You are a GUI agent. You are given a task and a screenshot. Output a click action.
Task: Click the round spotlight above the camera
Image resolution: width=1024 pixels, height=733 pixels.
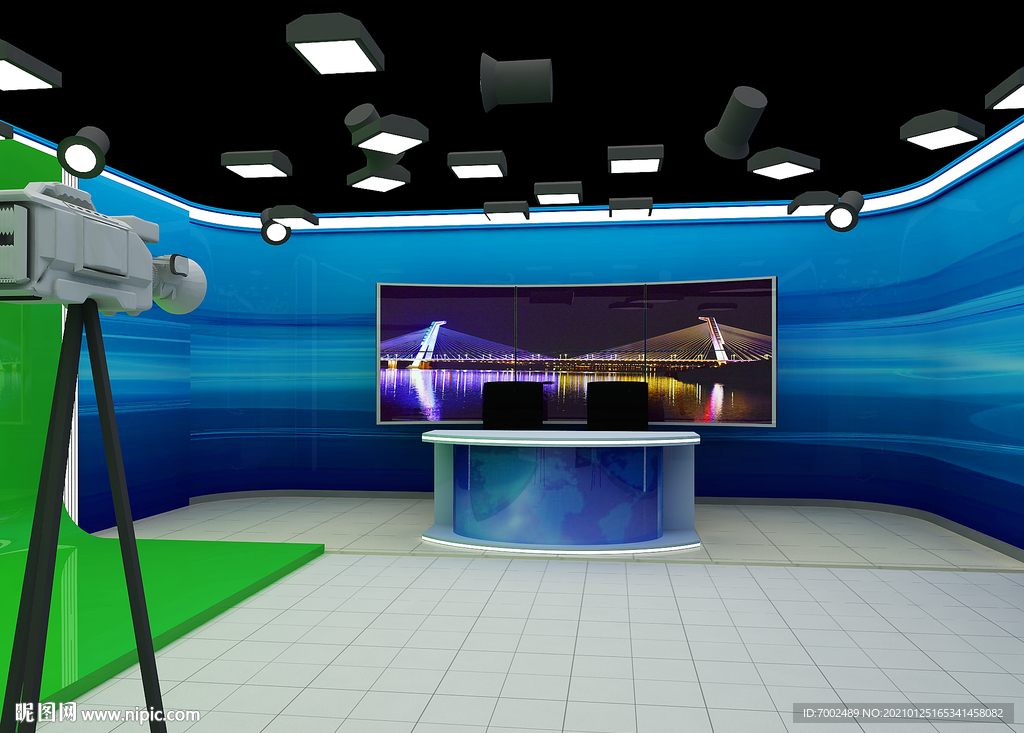(x=82, y=152)
